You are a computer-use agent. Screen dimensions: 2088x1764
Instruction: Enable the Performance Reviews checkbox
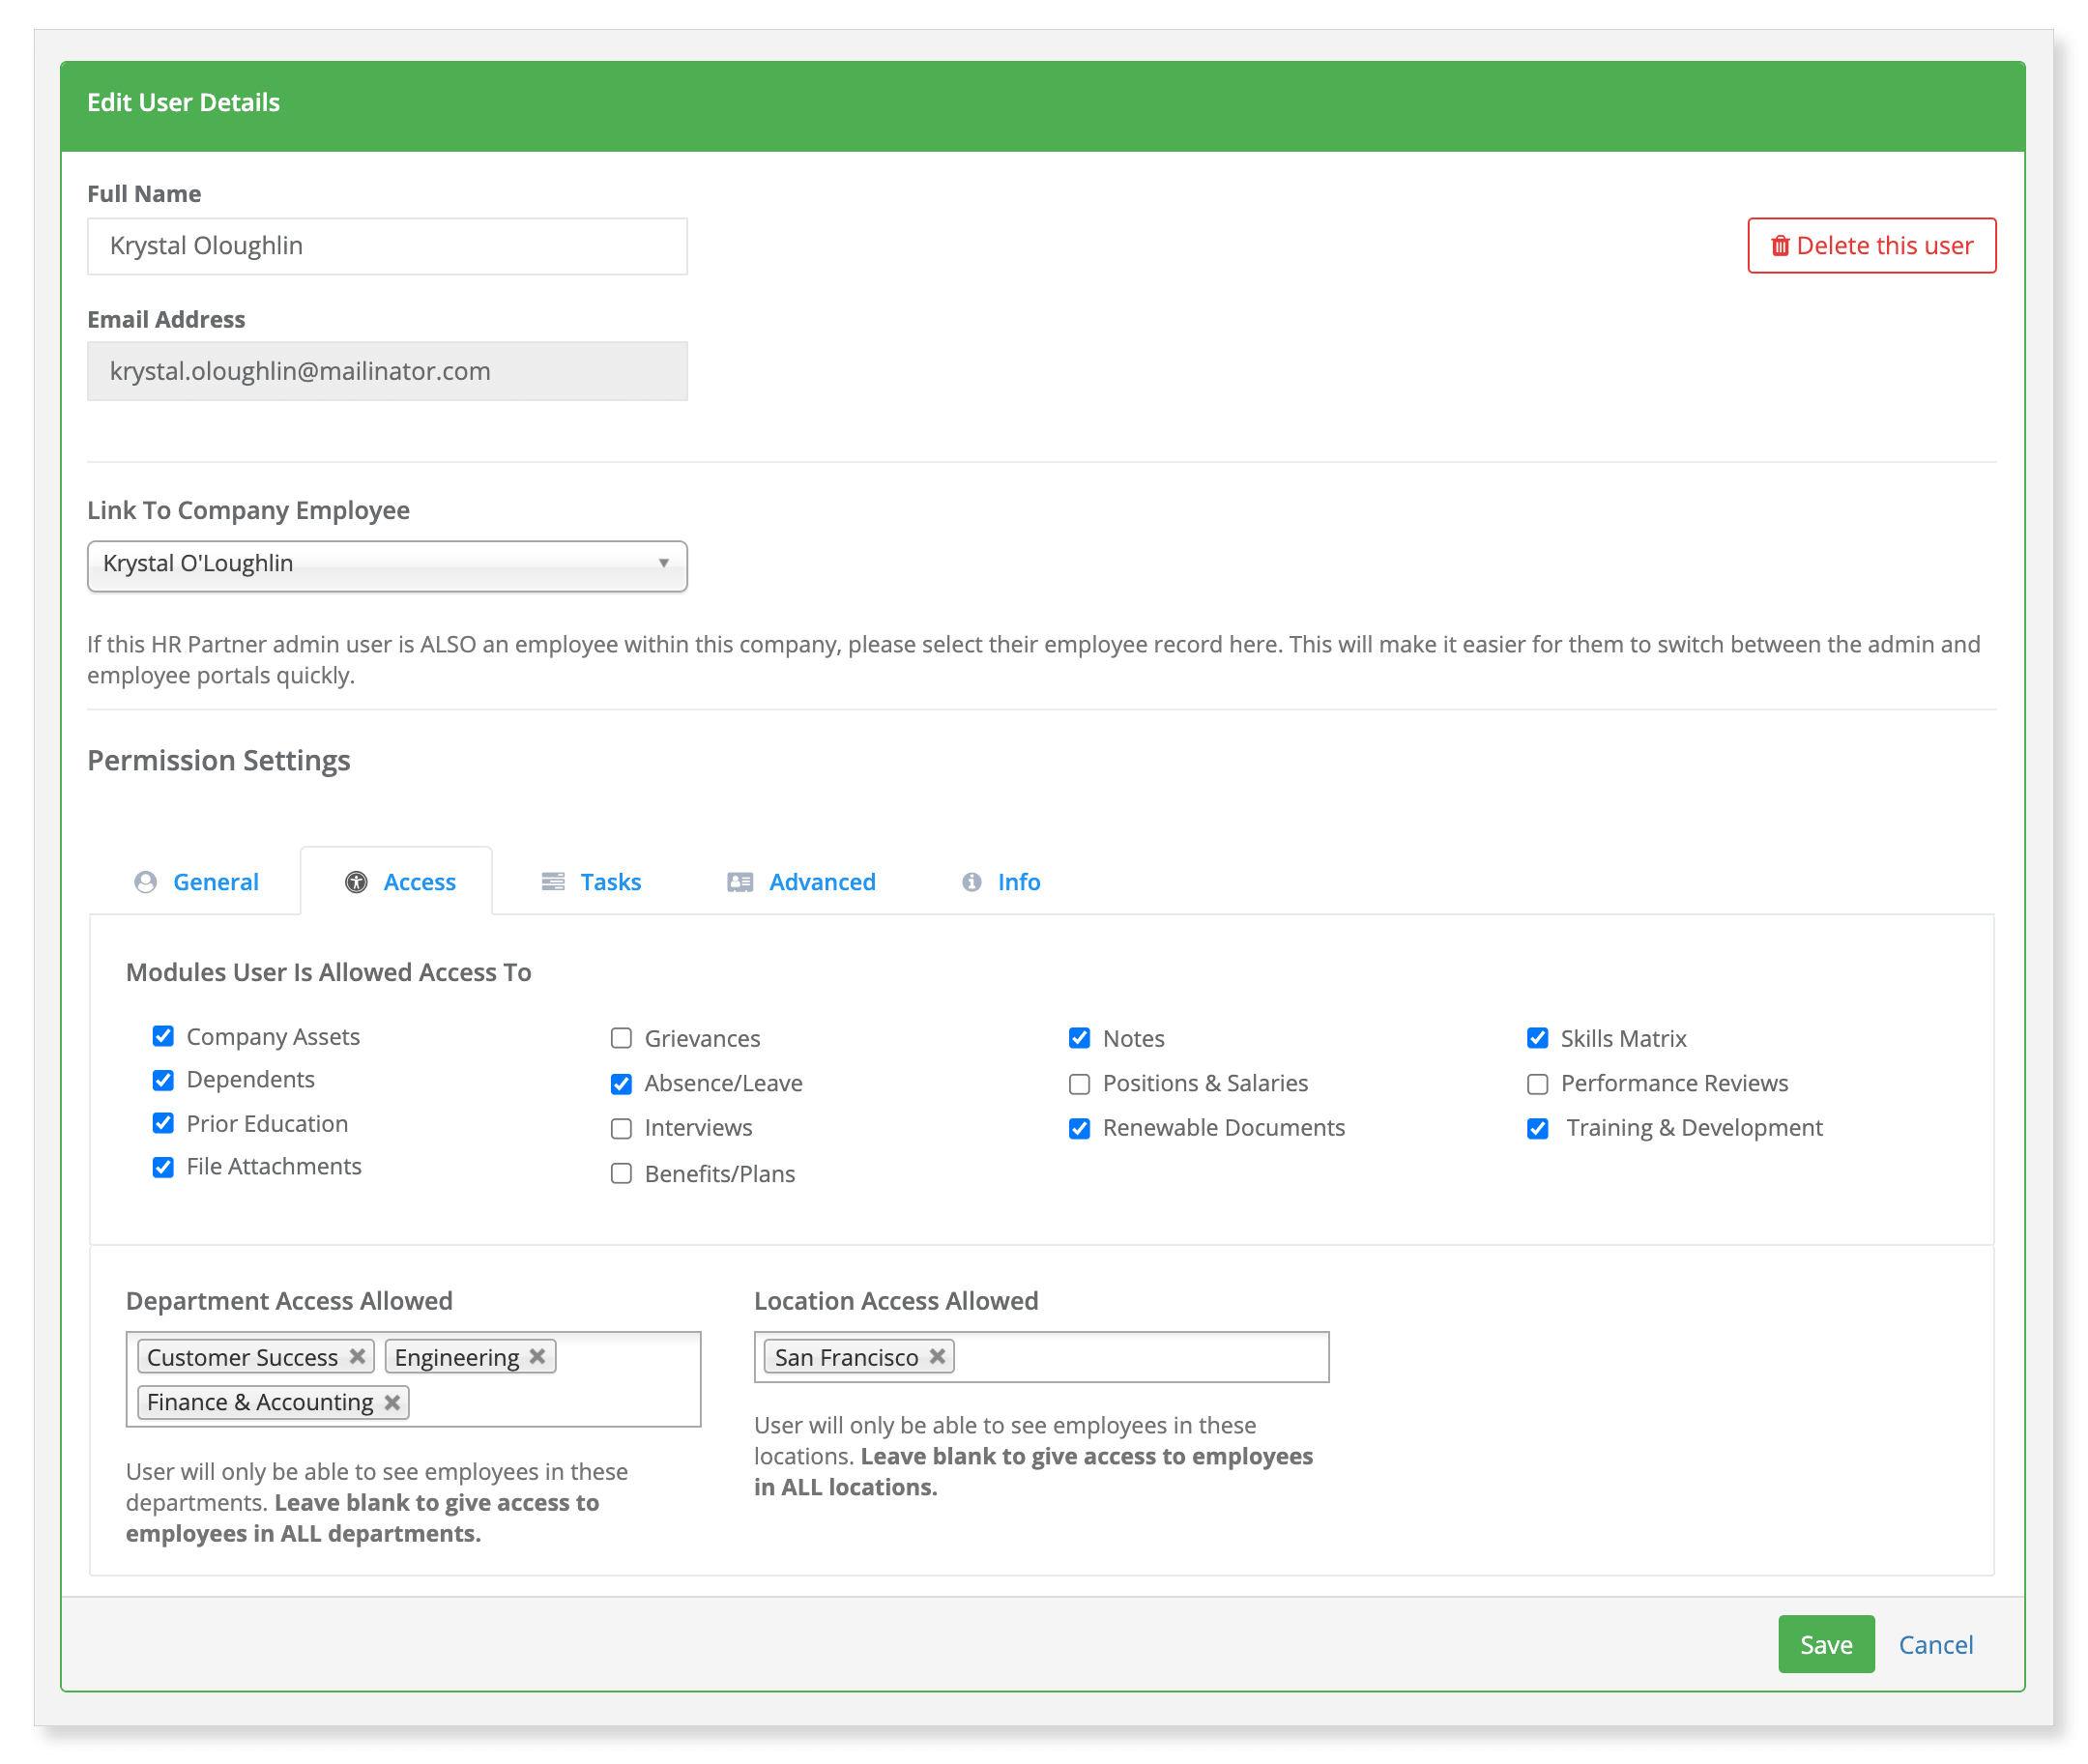[1537, 1080]
